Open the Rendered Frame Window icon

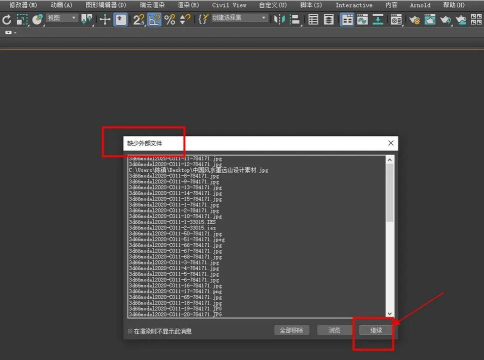point(430,20)
